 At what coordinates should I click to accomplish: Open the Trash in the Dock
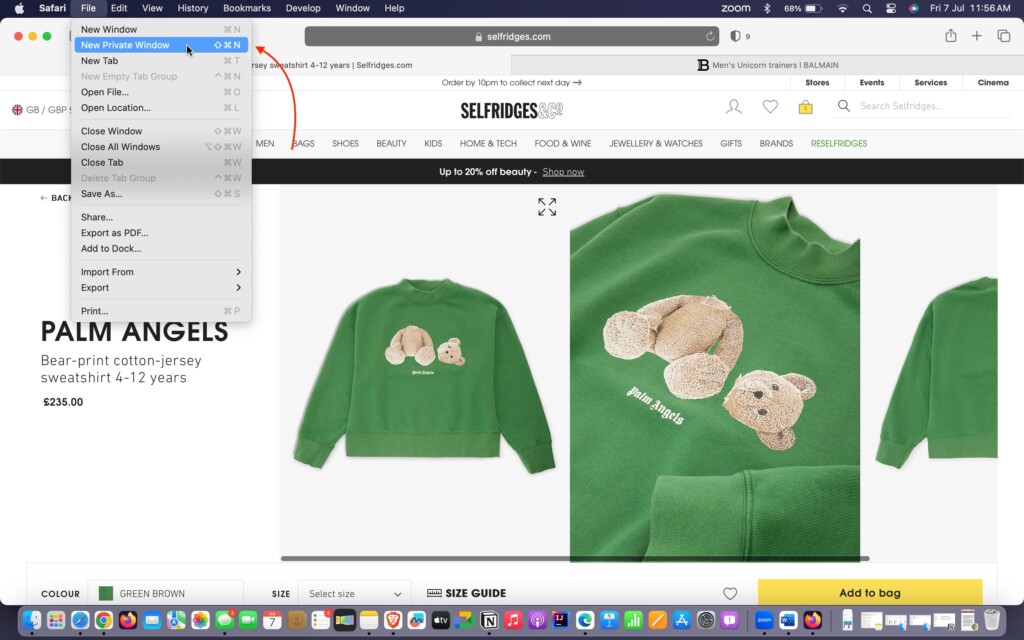[991, 618]
